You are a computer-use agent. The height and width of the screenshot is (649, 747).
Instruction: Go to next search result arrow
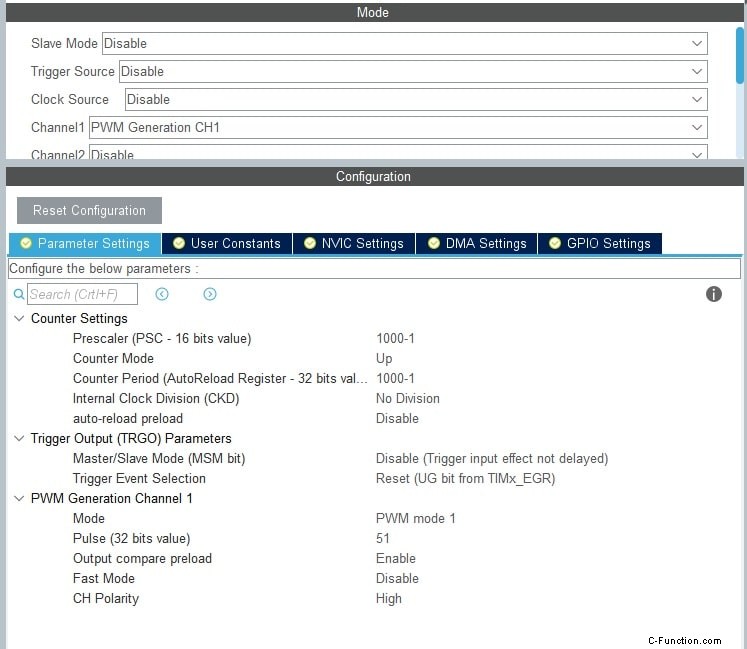coord(210,294)
